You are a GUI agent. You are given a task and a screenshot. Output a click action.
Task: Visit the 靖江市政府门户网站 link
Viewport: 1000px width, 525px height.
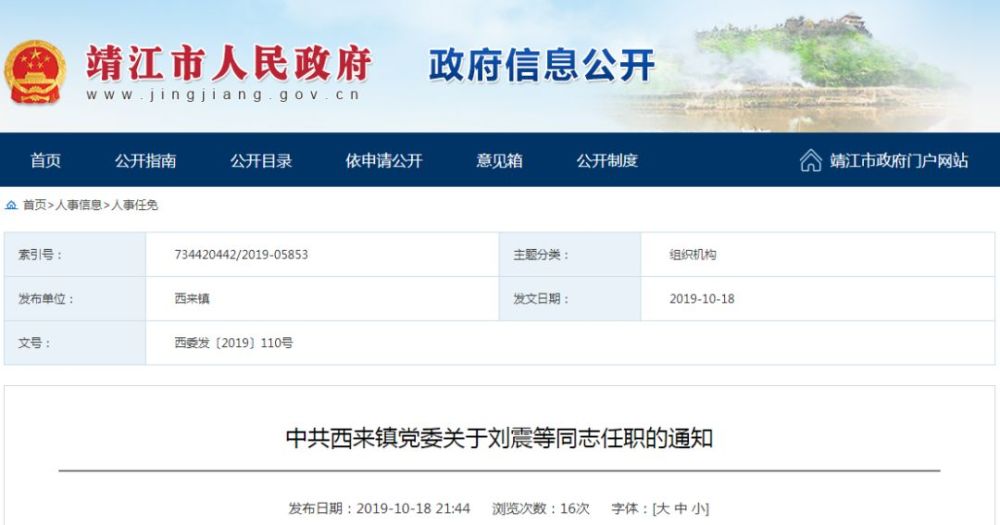pos(898,161)
